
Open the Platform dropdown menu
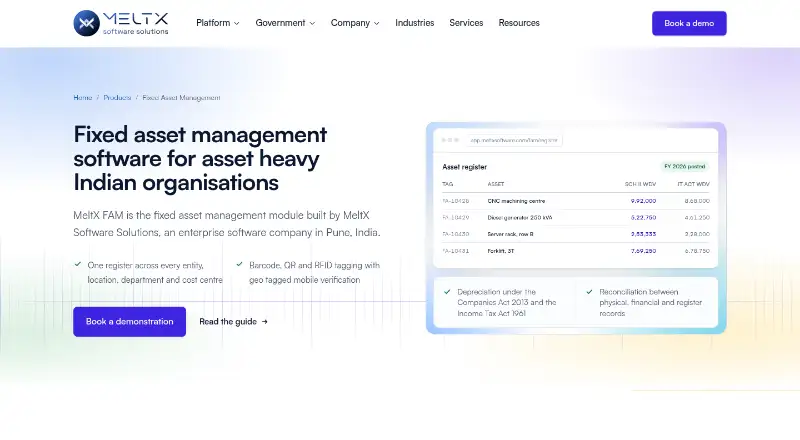click(x=217, y=23)
